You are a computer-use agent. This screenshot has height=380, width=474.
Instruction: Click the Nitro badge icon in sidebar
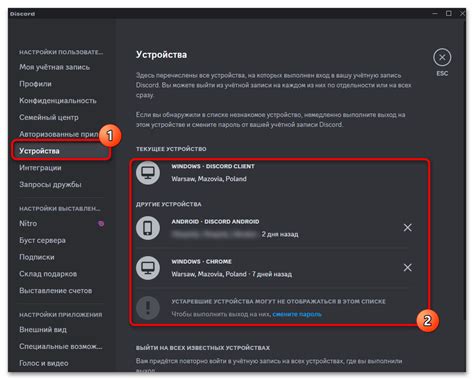101,224
